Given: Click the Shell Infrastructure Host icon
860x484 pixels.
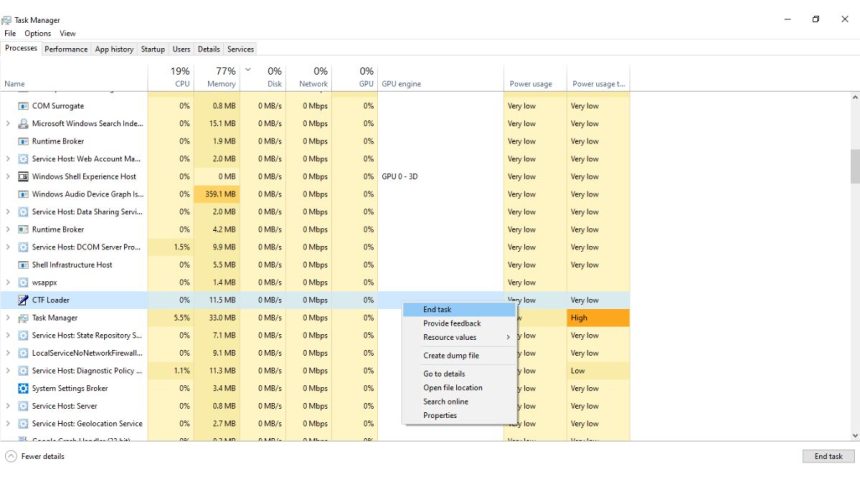Looking at the screenshot, I should coord(23,264).
